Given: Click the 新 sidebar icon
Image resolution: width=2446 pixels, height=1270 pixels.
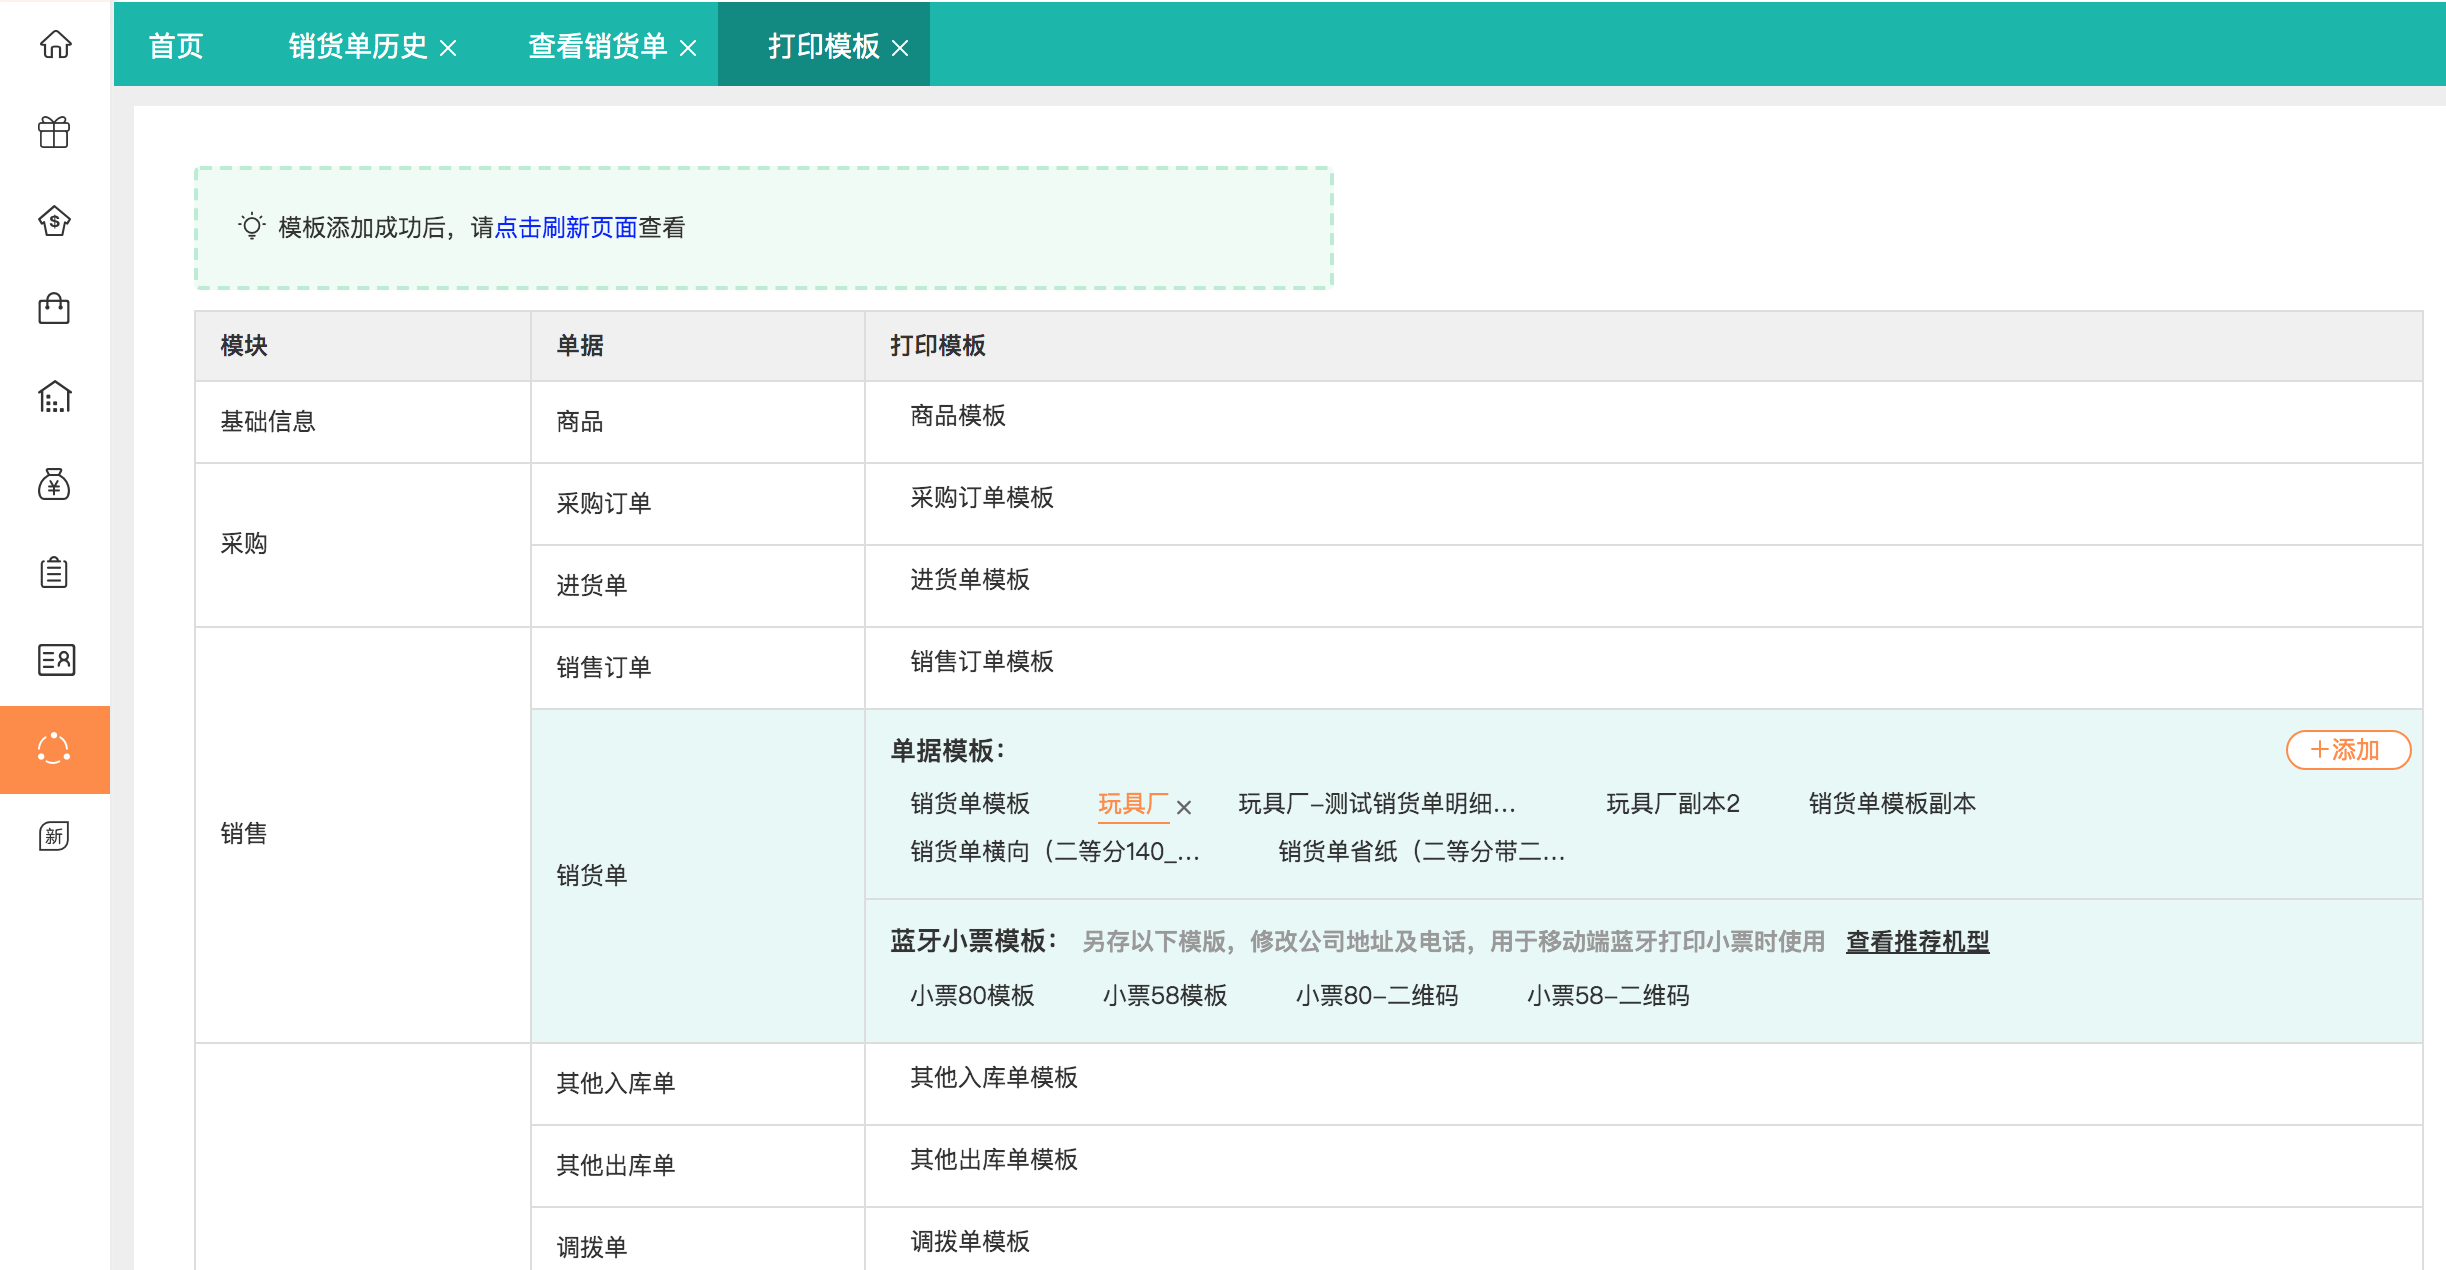Looking at the screenshot, I should coord(55,836).
